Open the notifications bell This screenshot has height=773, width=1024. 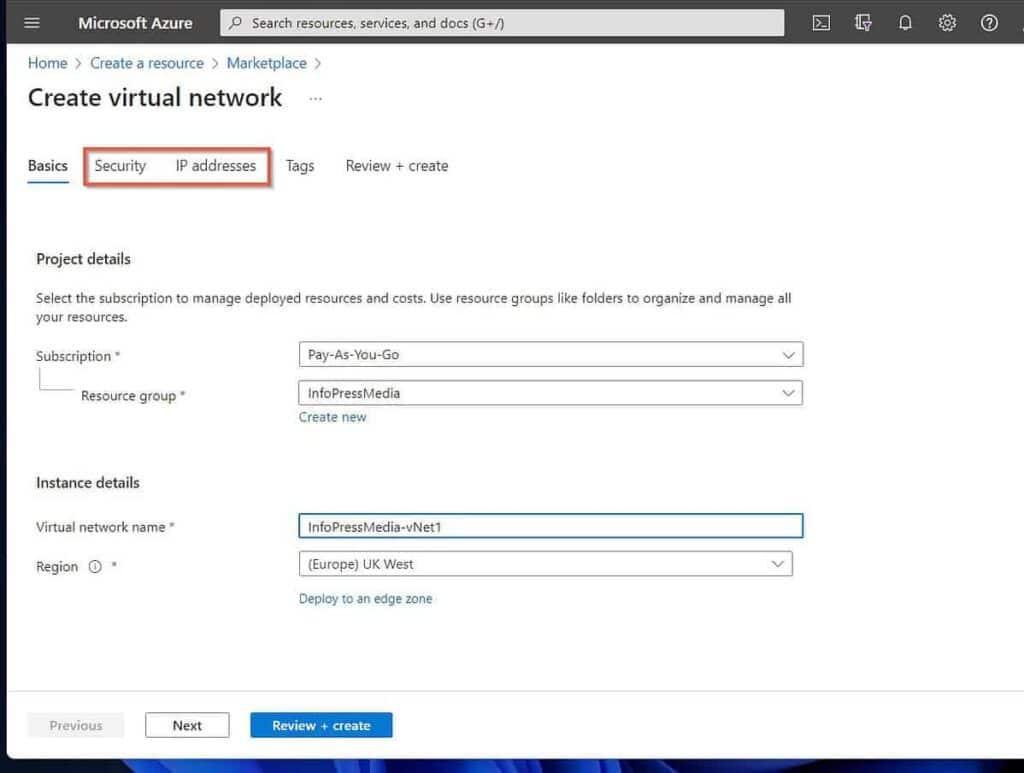click(904, 24)
